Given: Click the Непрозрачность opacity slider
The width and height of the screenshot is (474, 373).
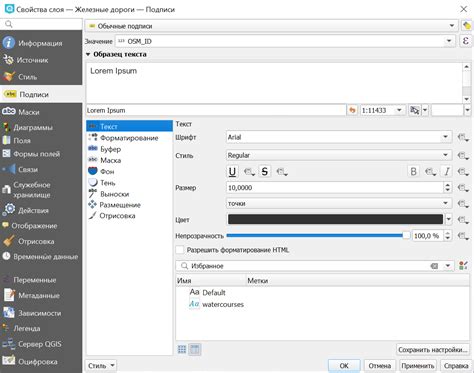Looking at the screenshot, I should (x=318, y=236).
